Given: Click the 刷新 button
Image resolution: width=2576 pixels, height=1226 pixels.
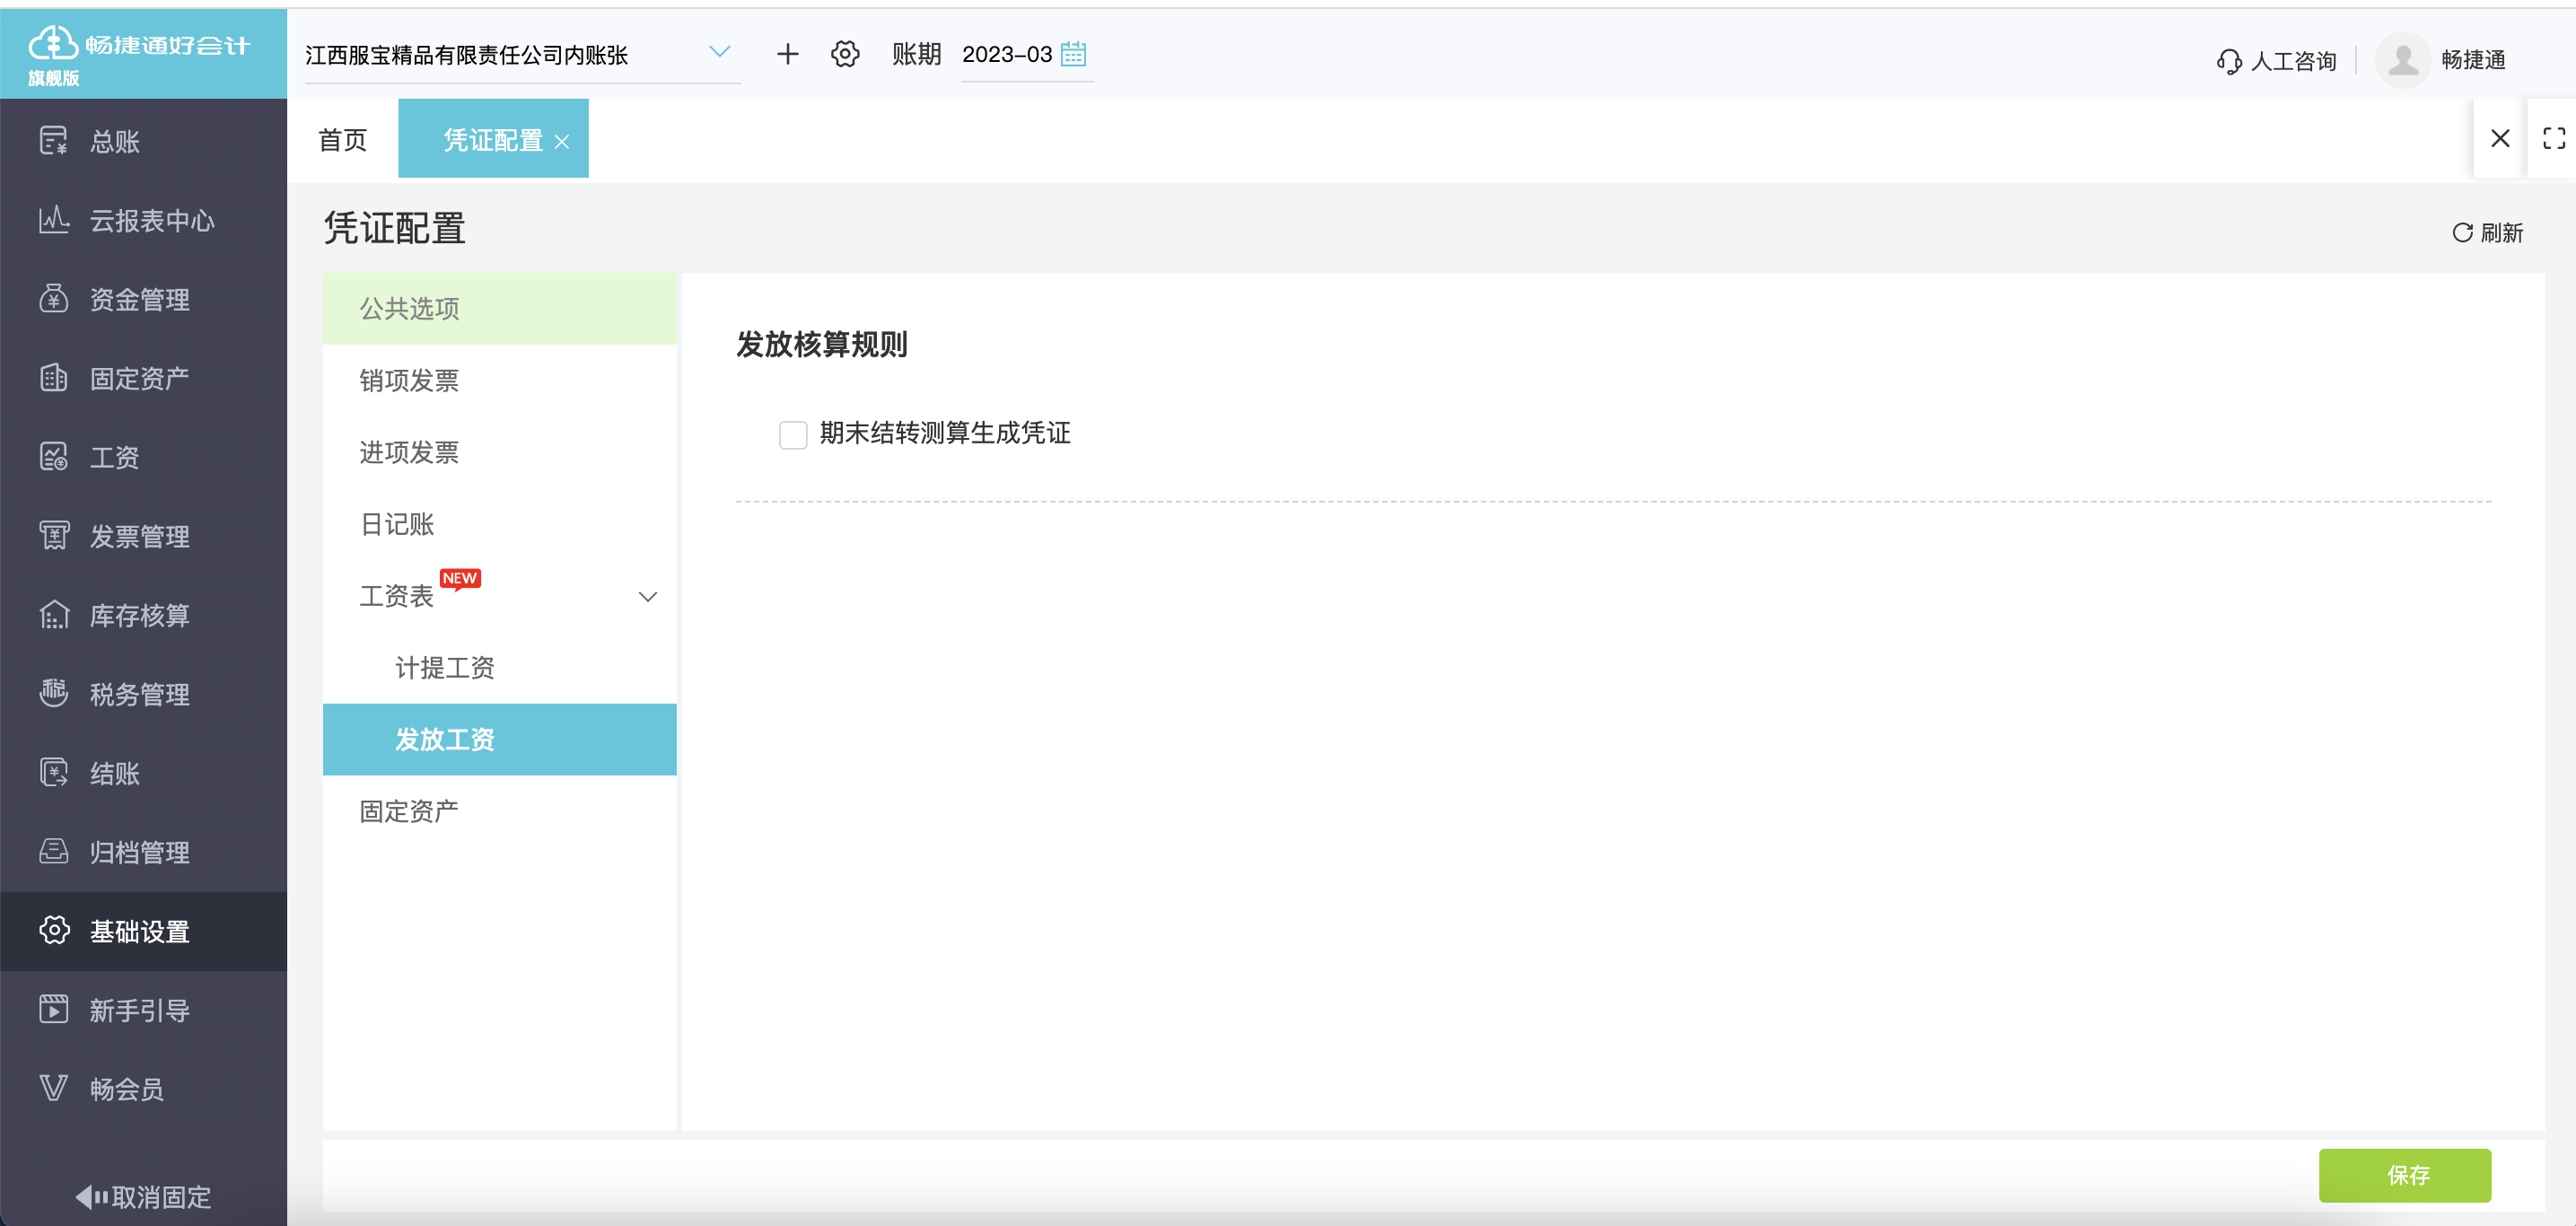Looking at the screenshot, I should pos(2493,230).
